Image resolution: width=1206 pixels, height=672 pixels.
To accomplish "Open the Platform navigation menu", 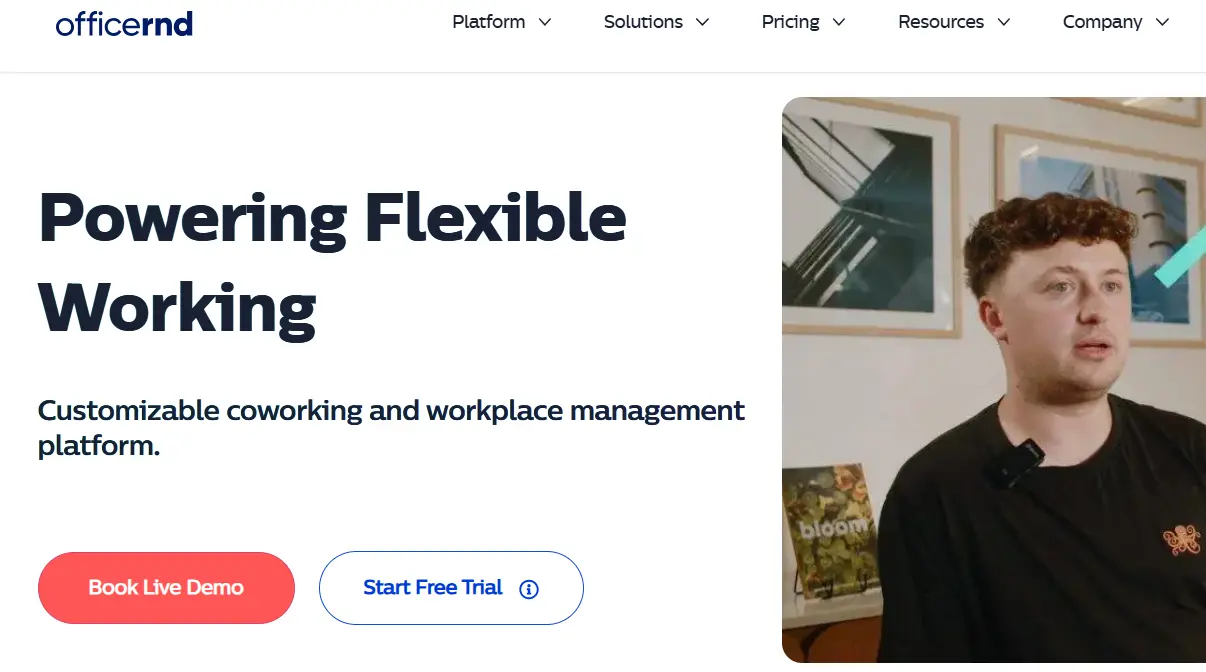I will coord(489,22).
